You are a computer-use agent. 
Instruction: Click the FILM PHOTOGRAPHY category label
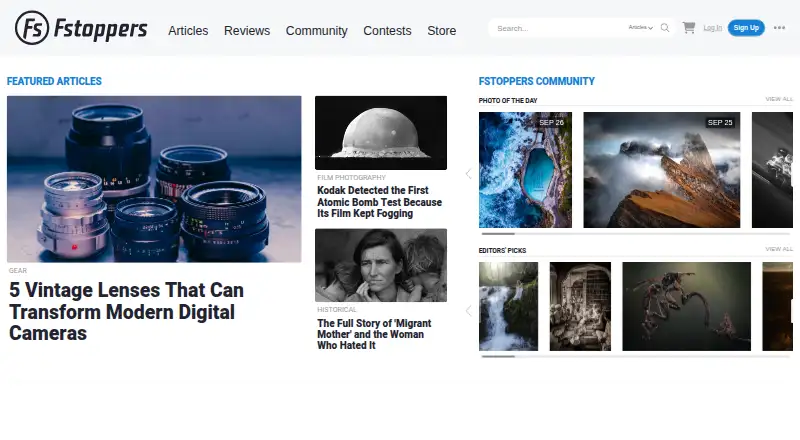coord(352,178)
